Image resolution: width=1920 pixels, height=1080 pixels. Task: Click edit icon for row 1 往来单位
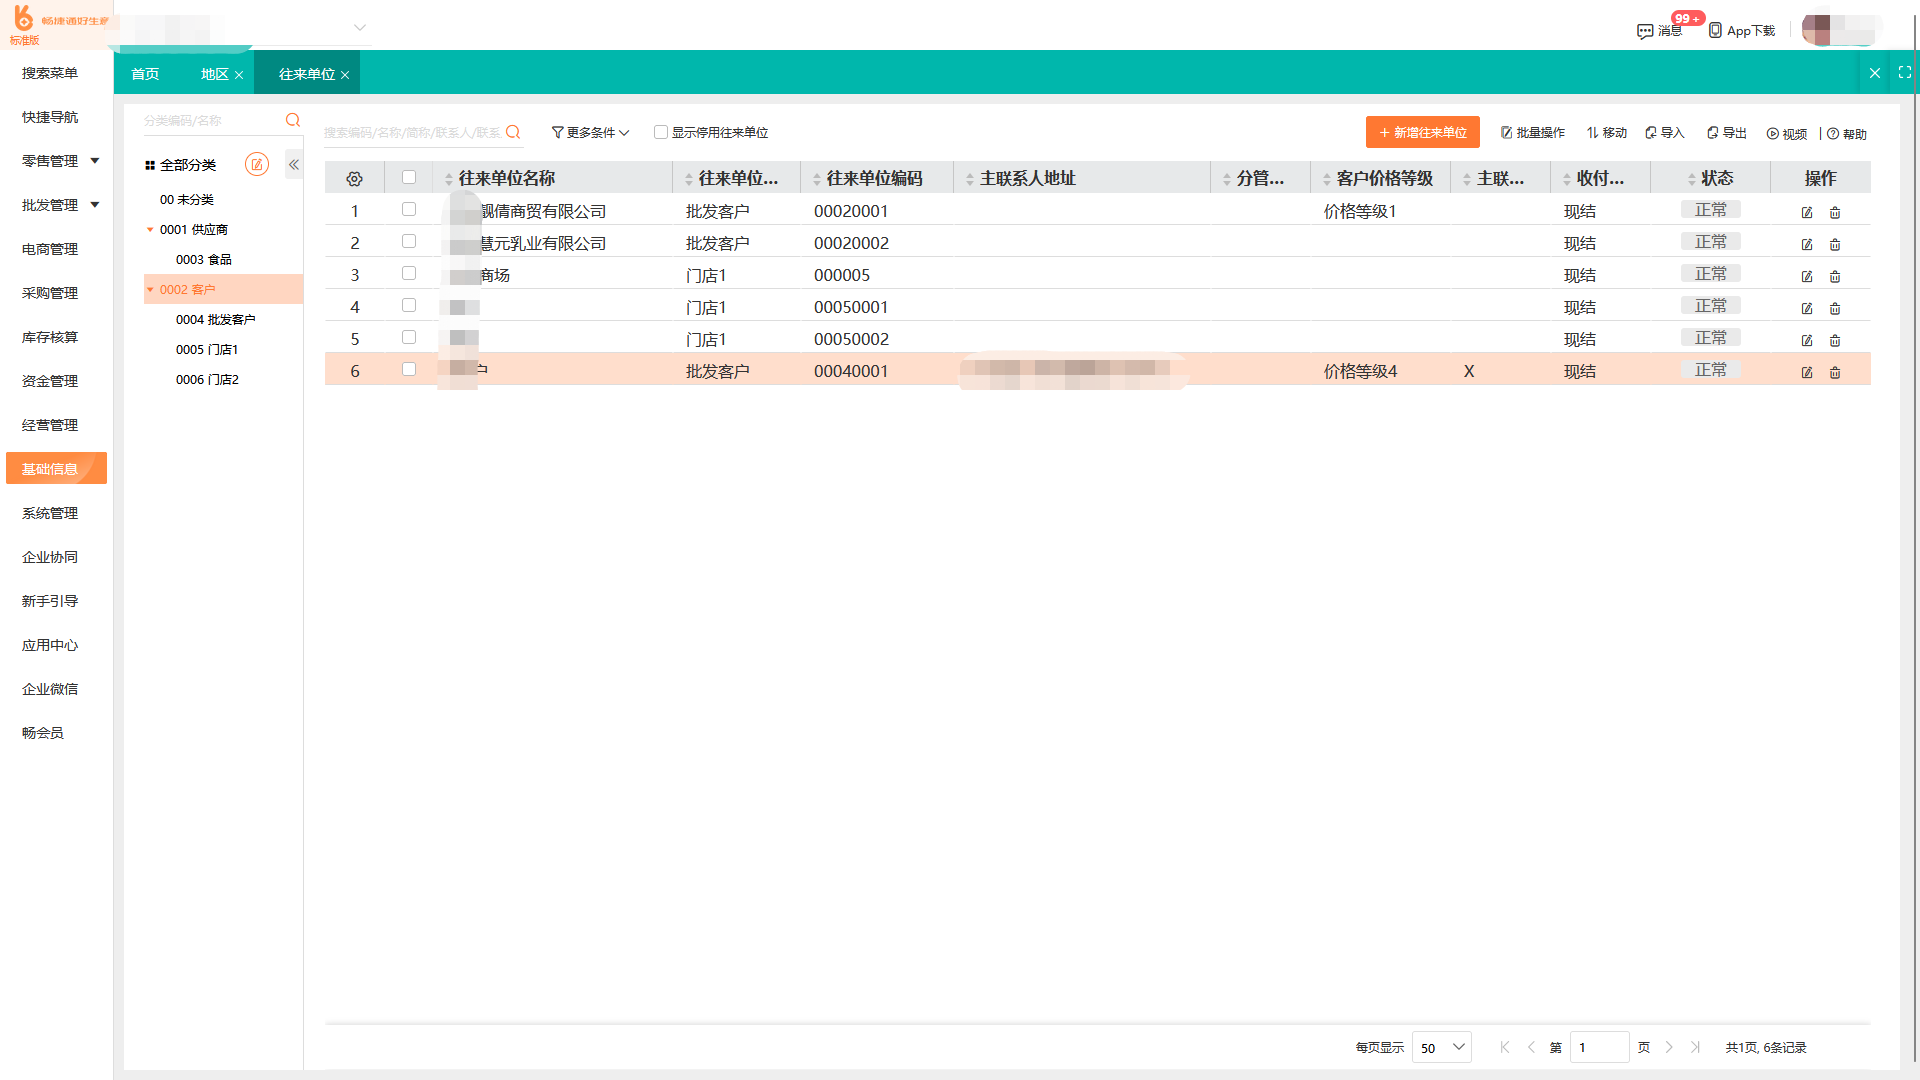[x=1807, y=211]
